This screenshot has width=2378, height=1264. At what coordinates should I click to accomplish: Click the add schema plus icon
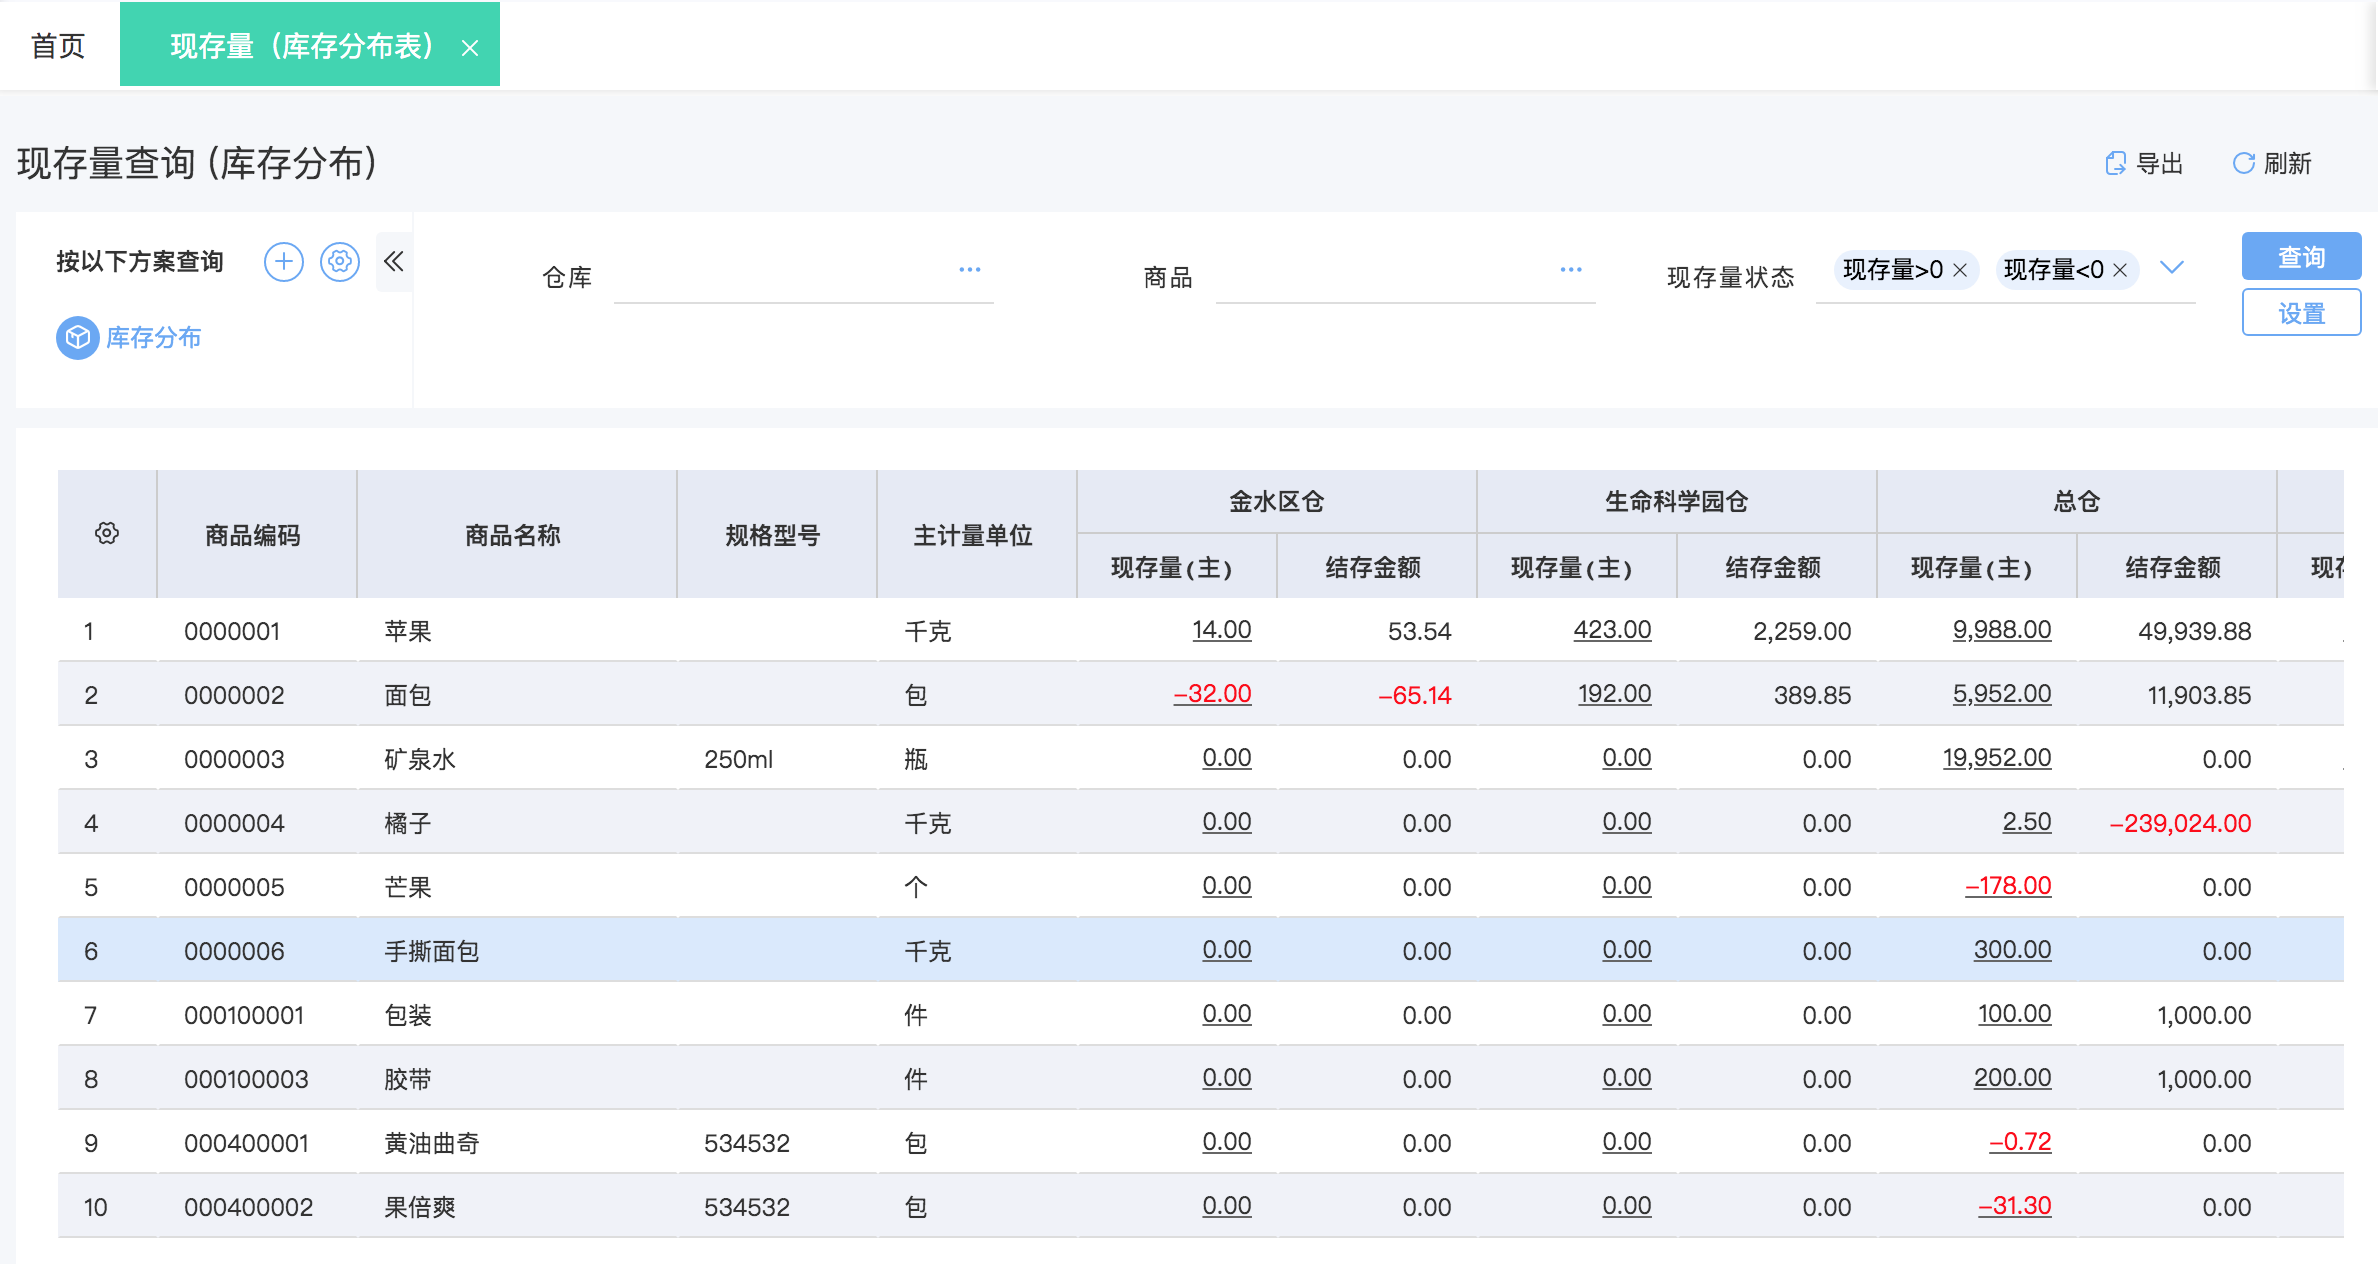pos(283,263)
